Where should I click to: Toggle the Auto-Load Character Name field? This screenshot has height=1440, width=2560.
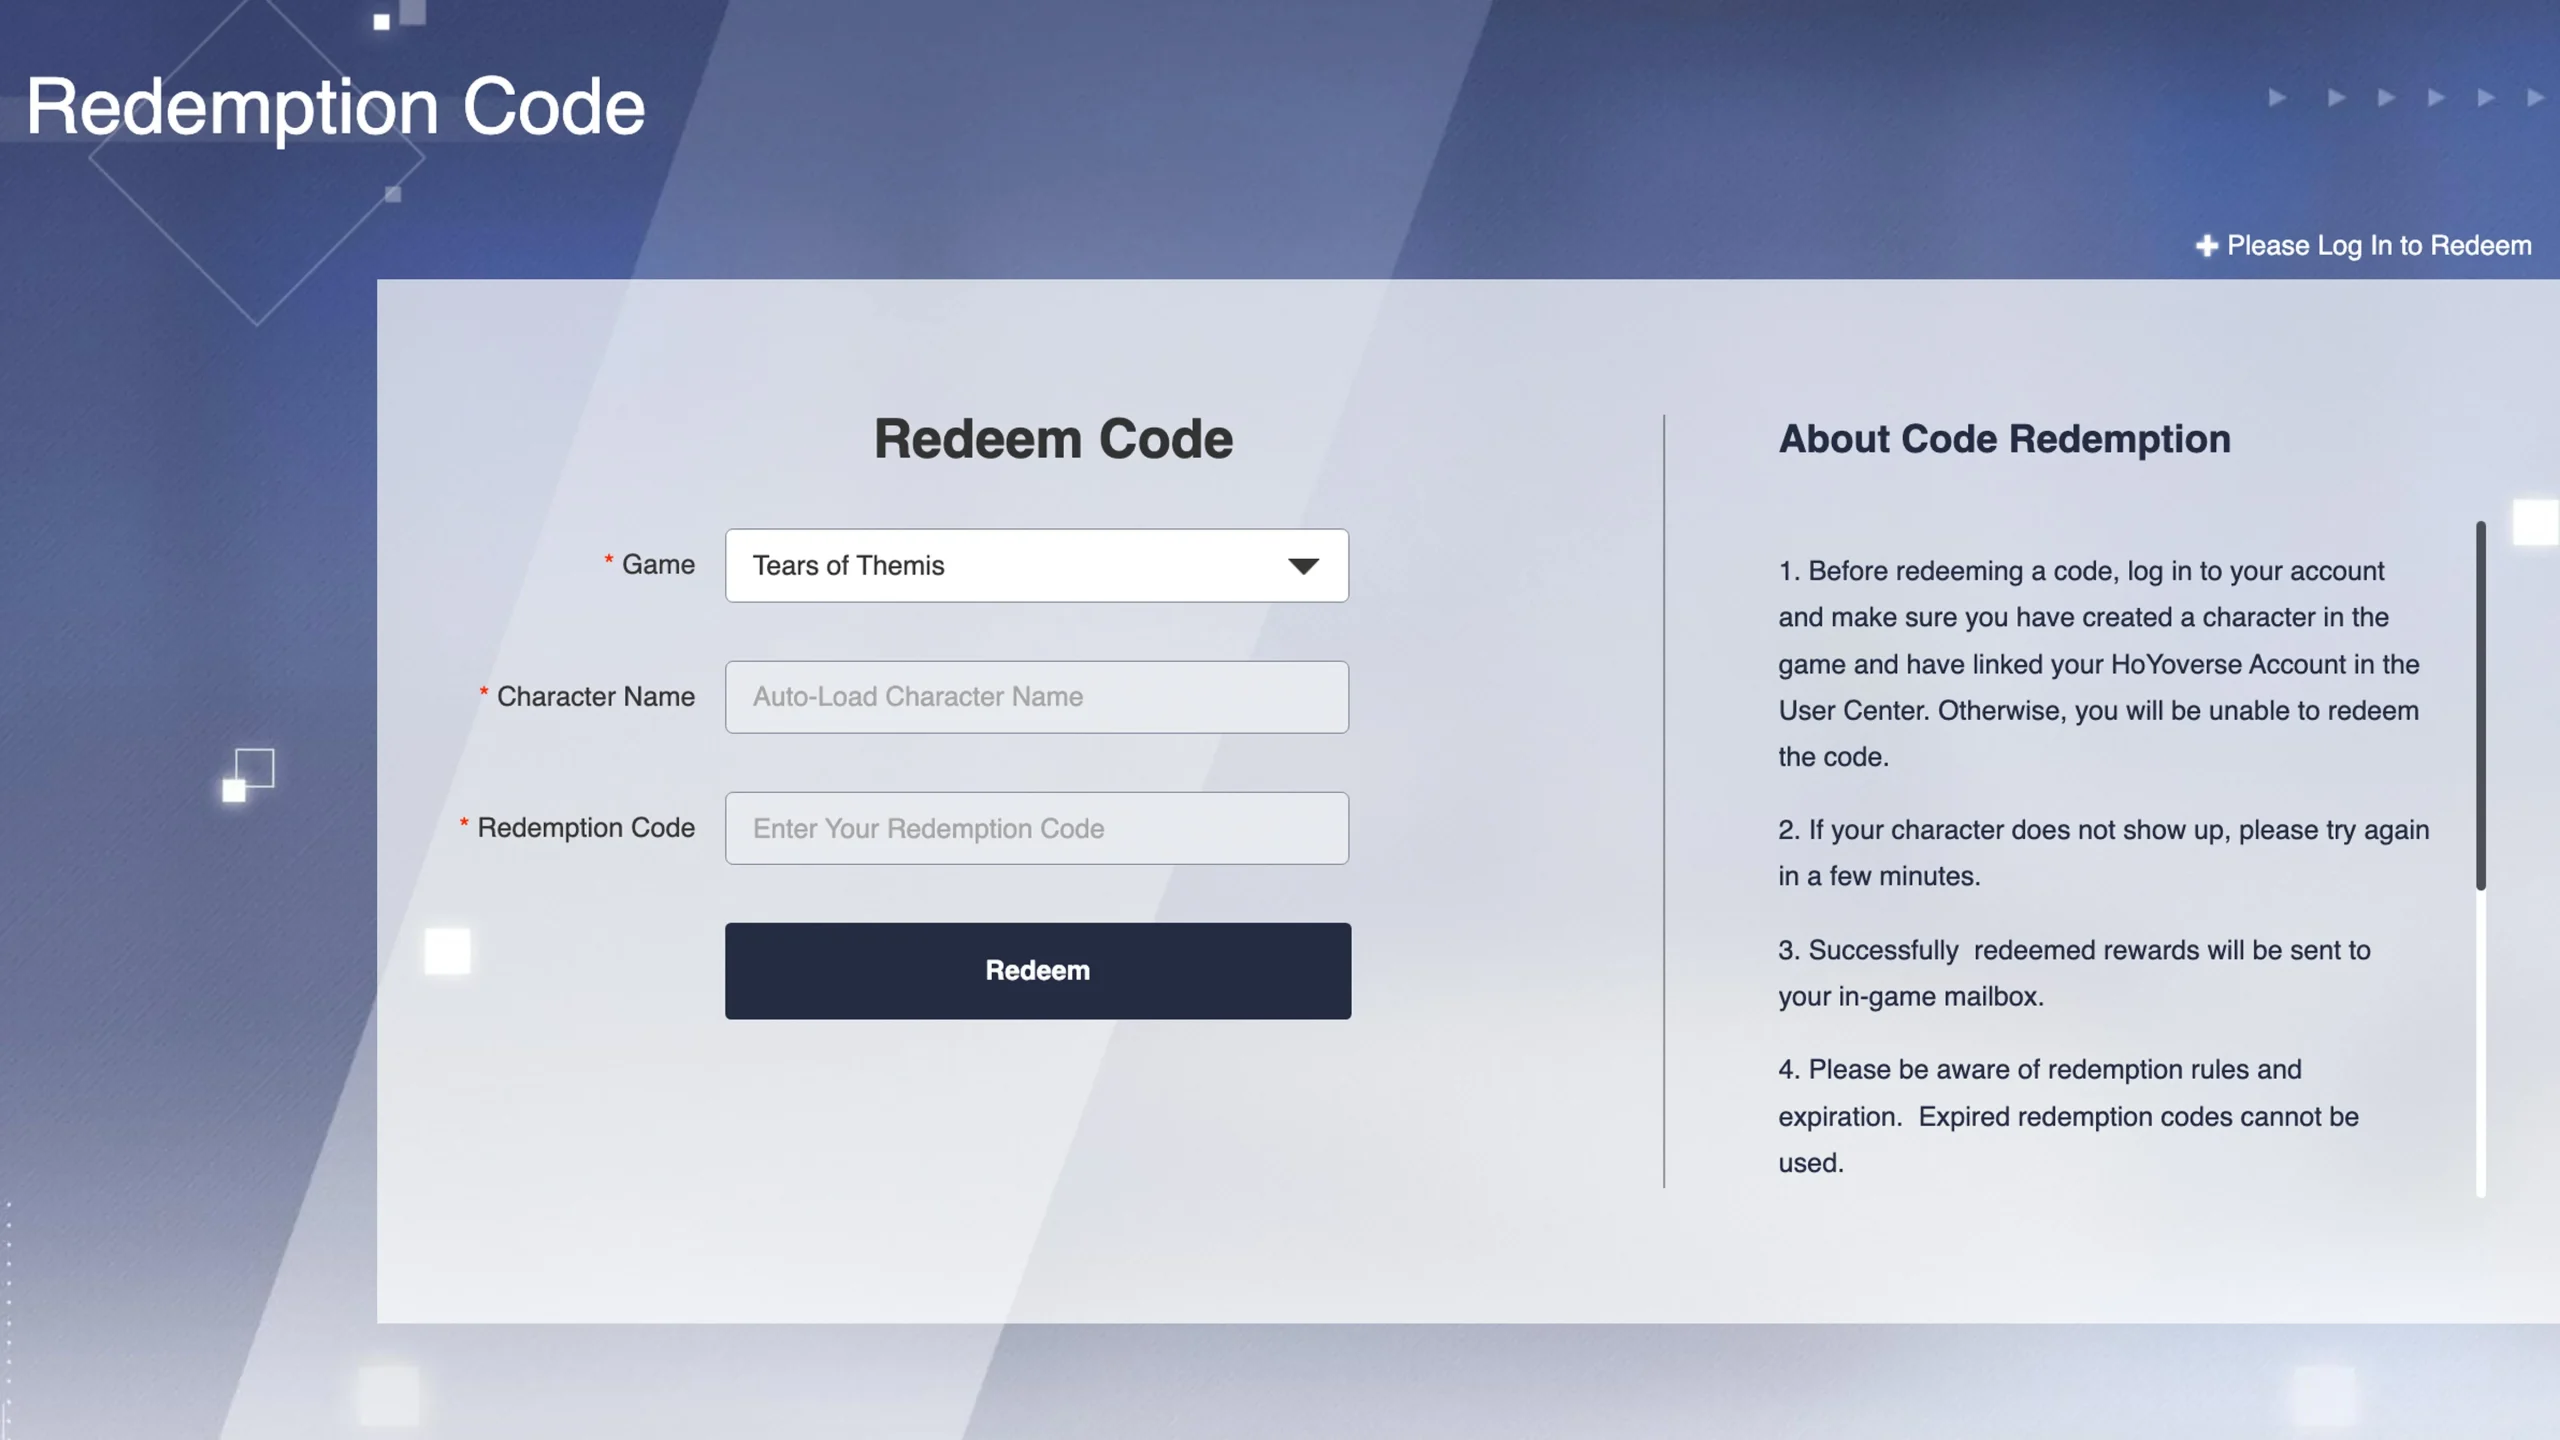(1037, 696)
